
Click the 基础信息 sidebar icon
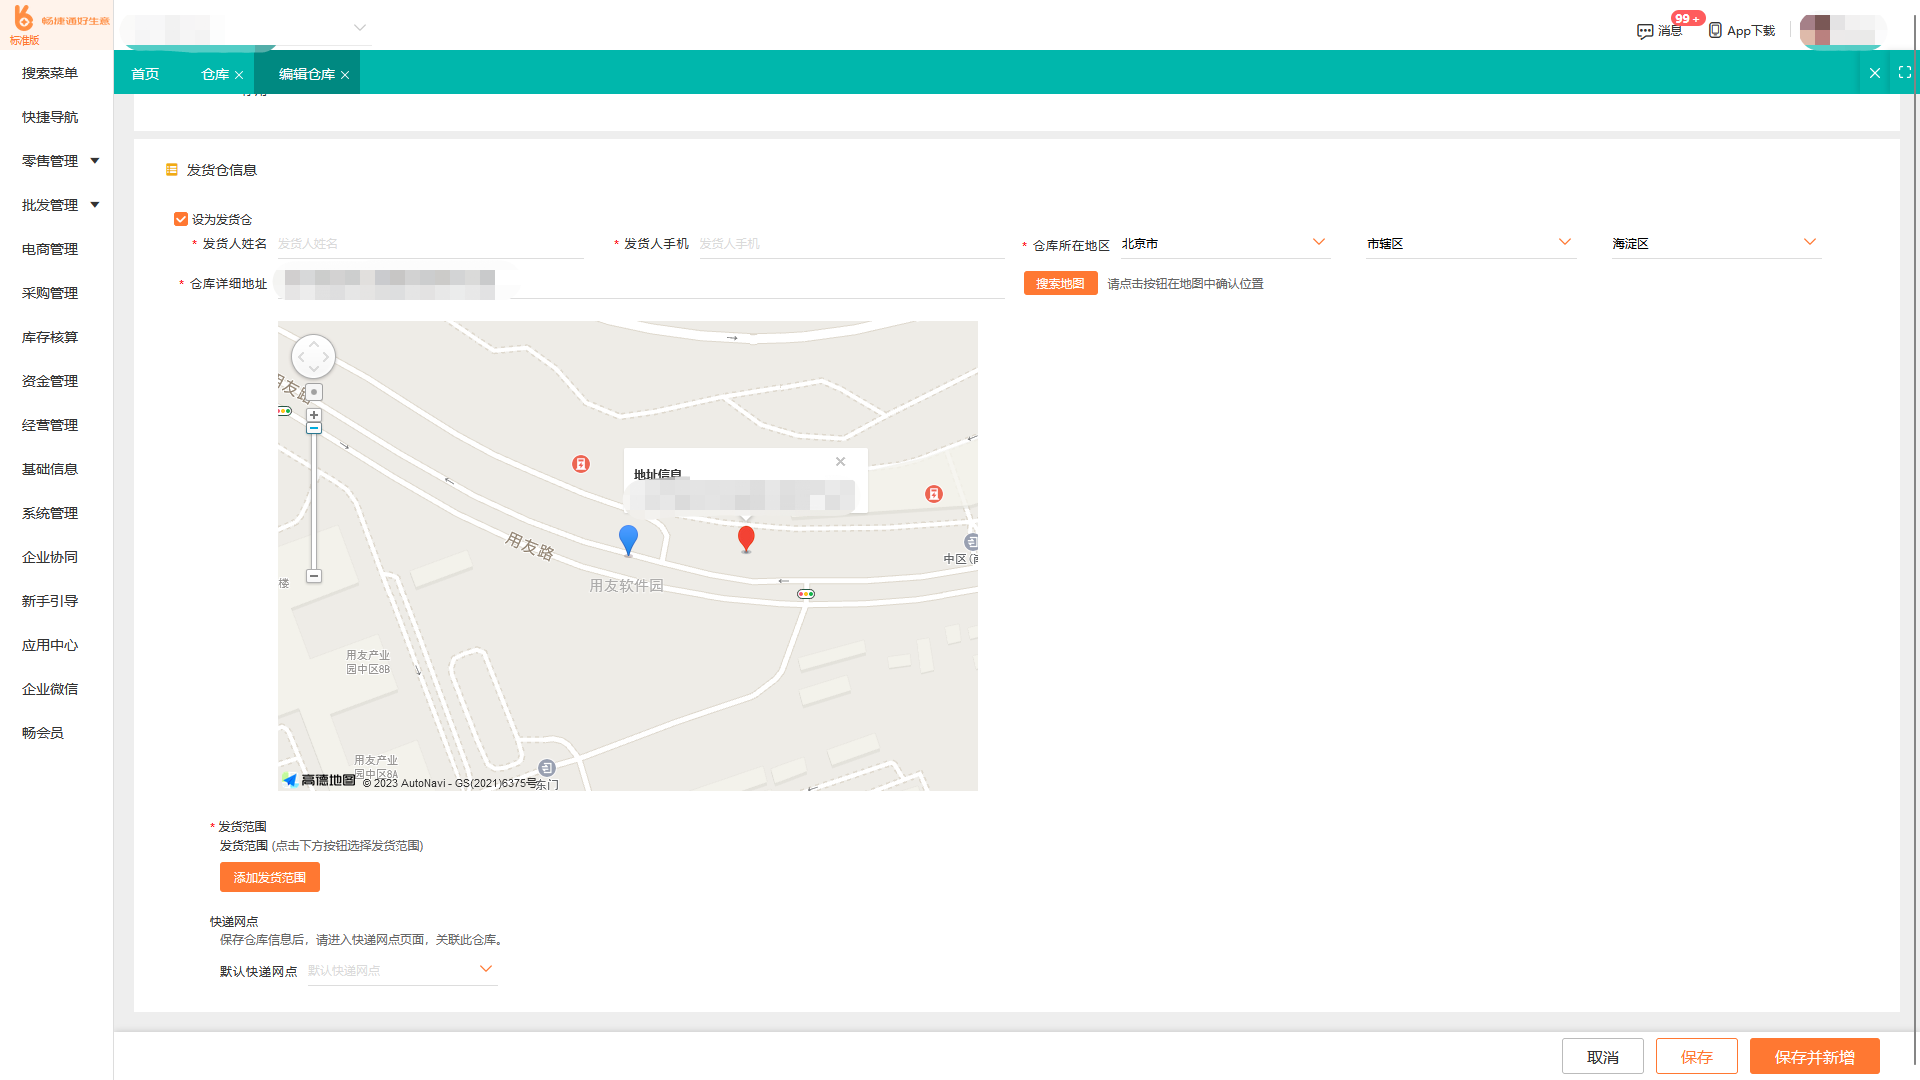coord(50,468)
